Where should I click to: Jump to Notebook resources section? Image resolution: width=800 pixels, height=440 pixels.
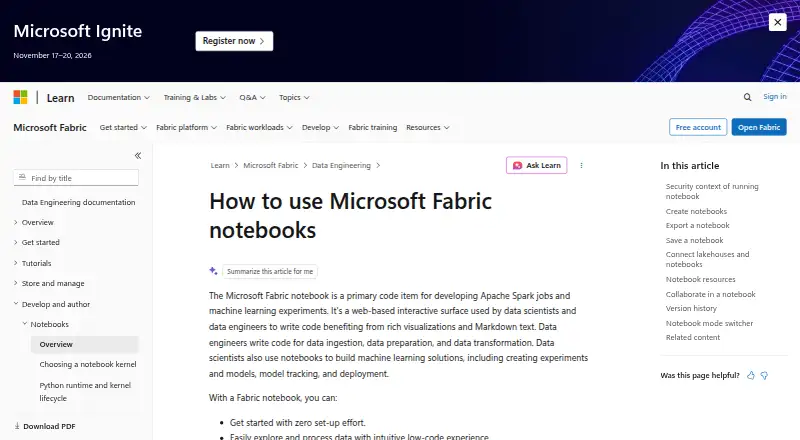tap(701, 279)
